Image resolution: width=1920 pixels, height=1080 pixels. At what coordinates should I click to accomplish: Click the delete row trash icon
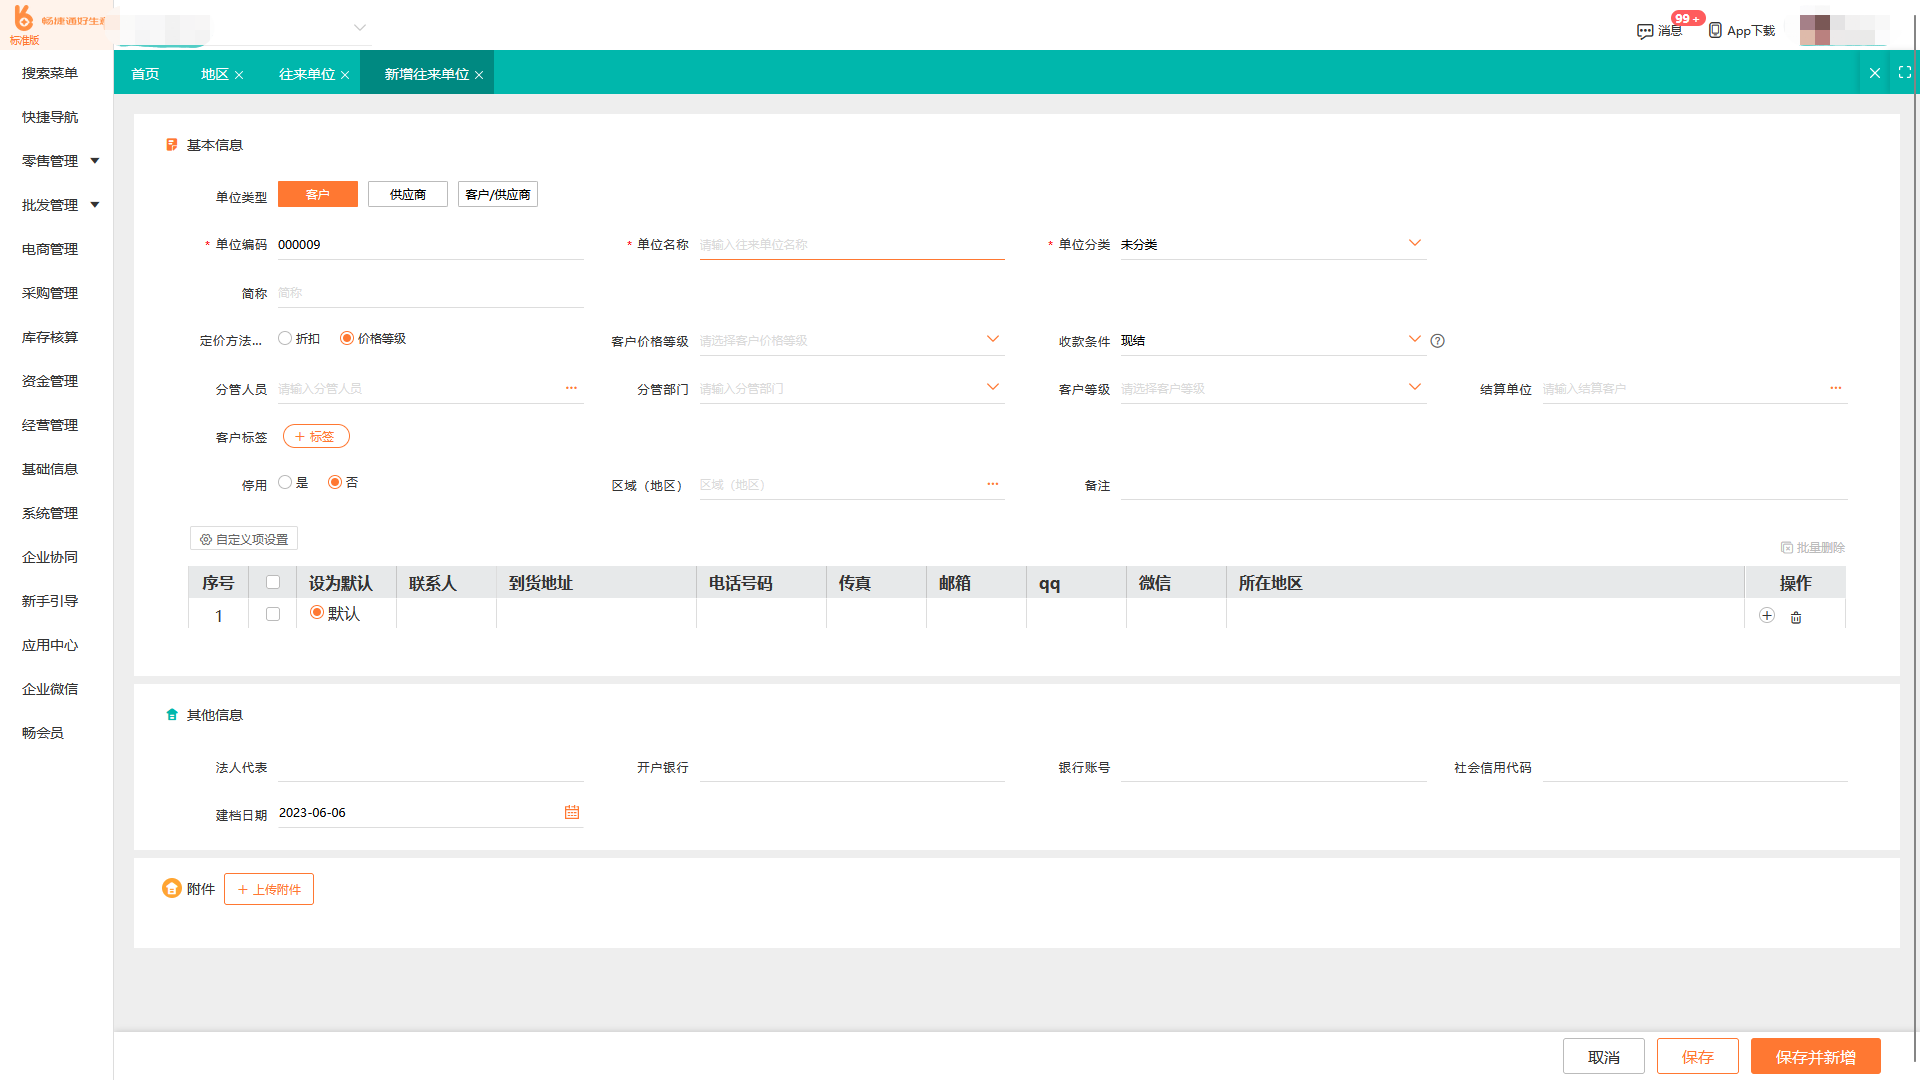1796,616
